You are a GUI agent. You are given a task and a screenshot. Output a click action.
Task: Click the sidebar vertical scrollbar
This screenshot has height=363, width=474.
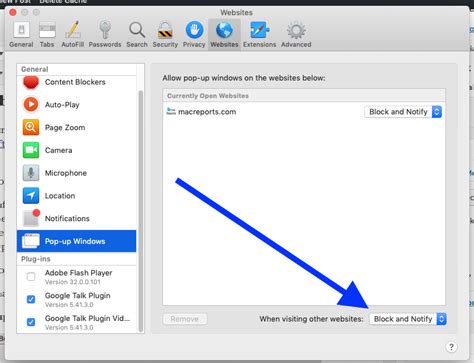click(141, 211)
